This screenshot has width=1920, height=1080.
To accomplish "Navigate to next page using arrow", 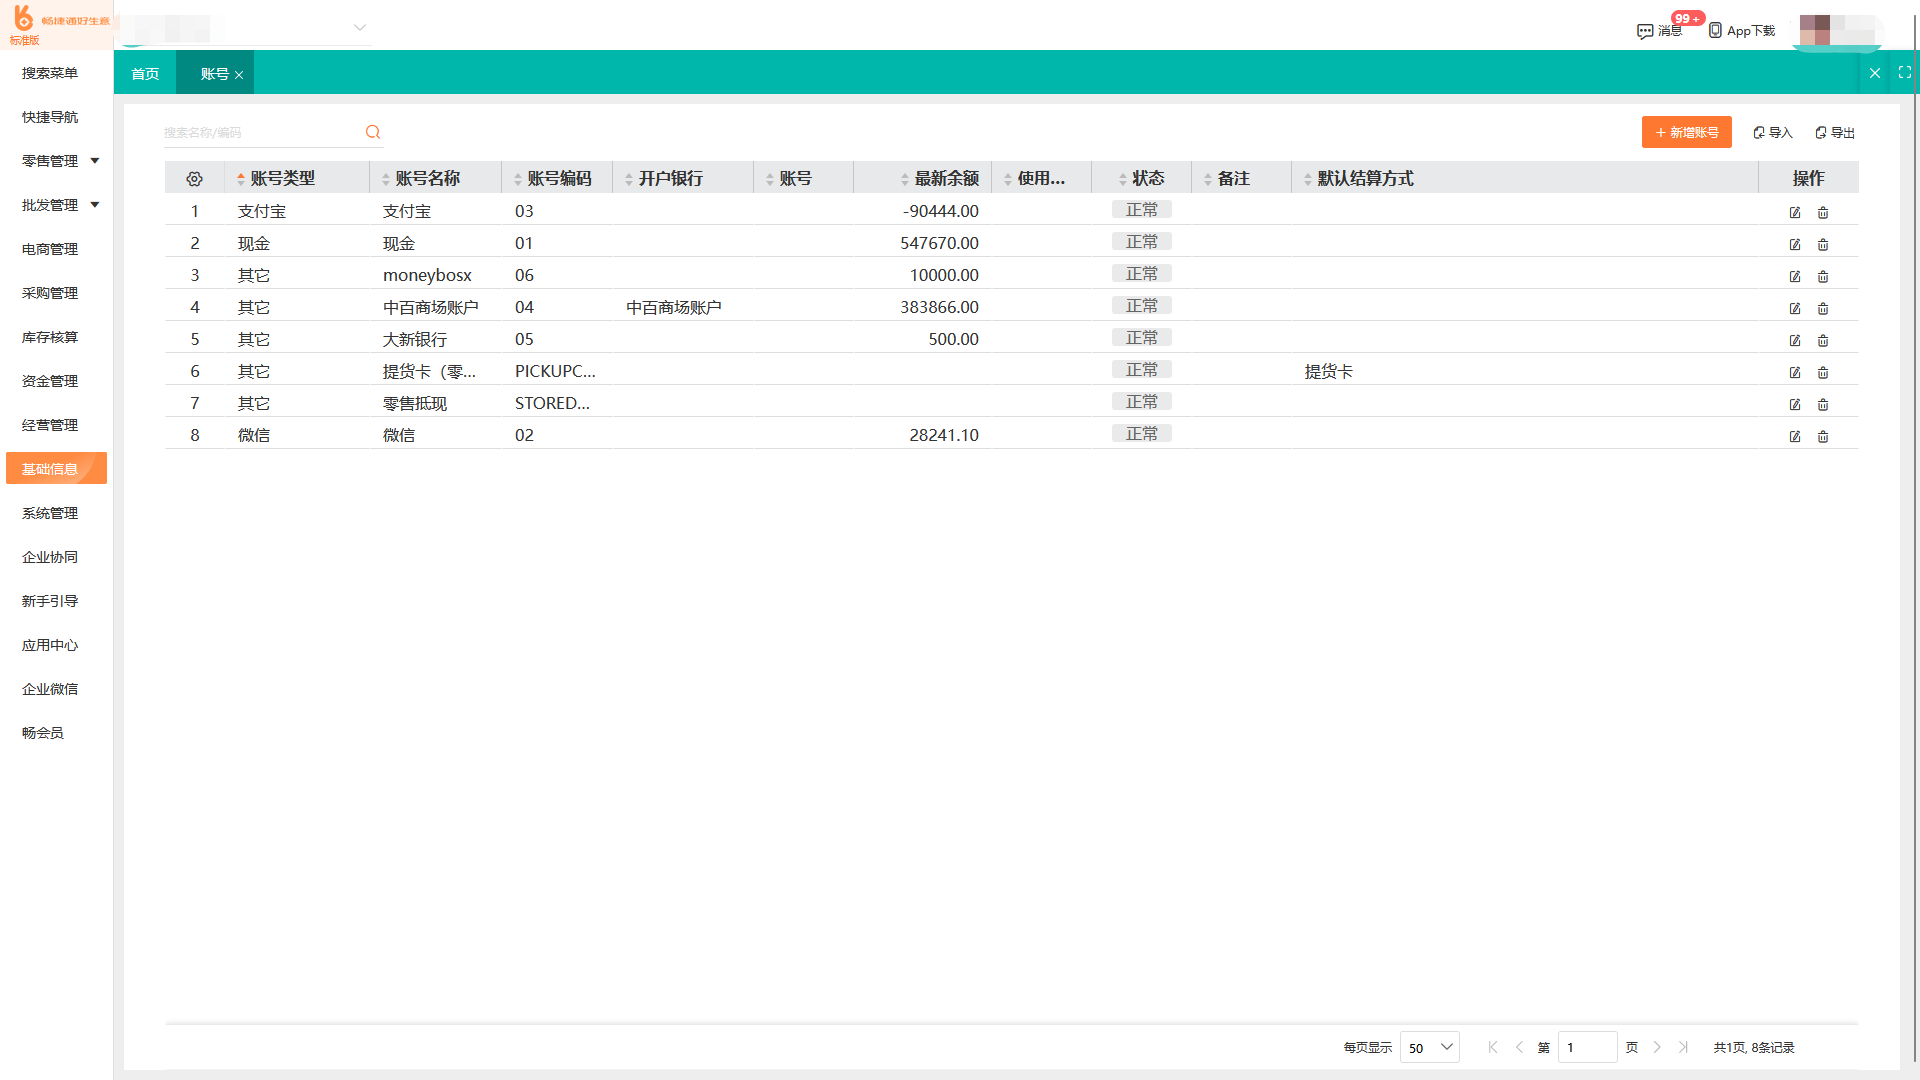I will point(1654,1047).
